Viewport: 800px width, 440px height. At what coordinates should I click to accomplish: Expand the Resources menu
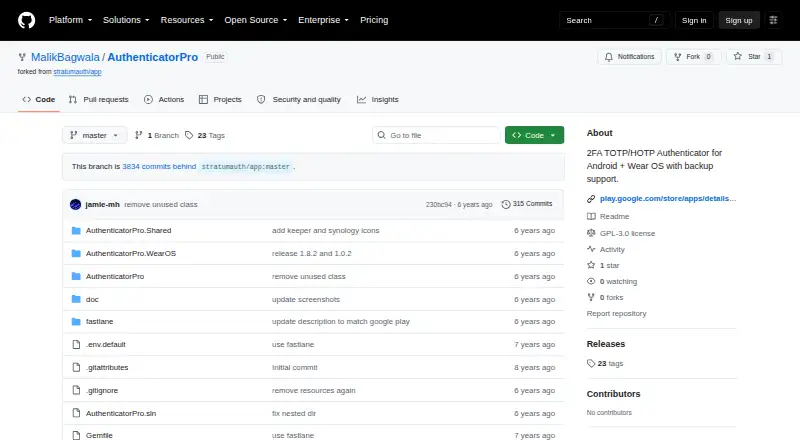pos(187,20)
